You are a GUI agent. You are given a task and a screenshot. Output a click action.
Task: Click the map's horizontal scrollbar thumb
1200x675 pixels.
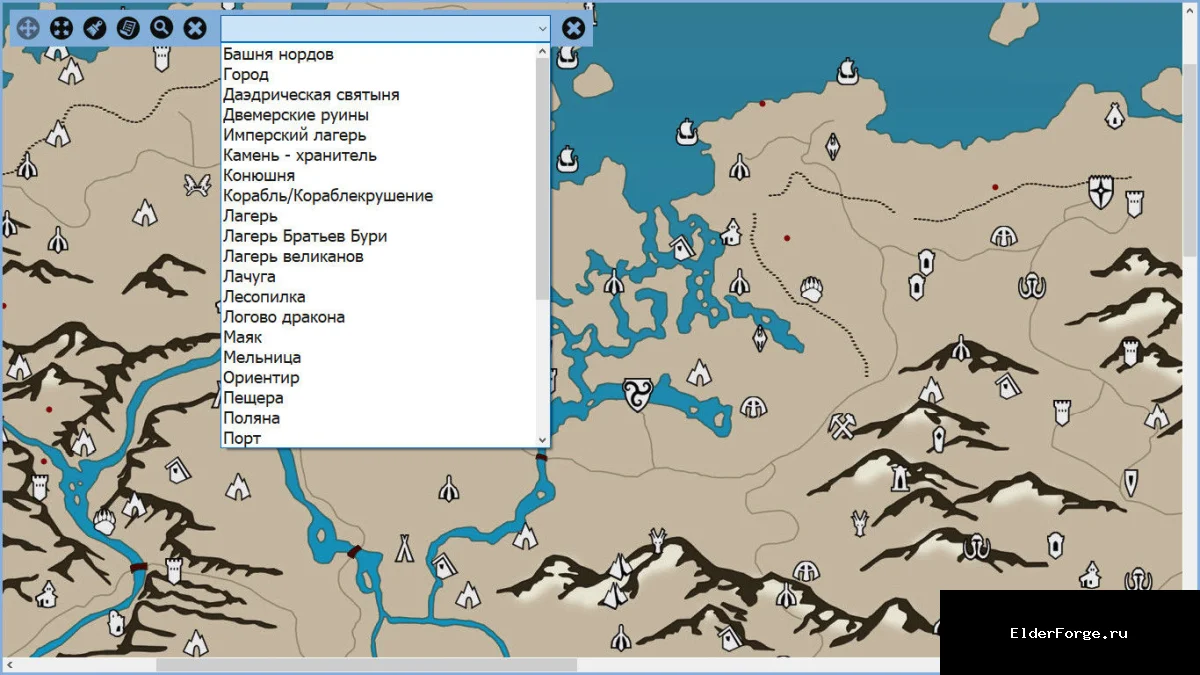tap(366, 665)
